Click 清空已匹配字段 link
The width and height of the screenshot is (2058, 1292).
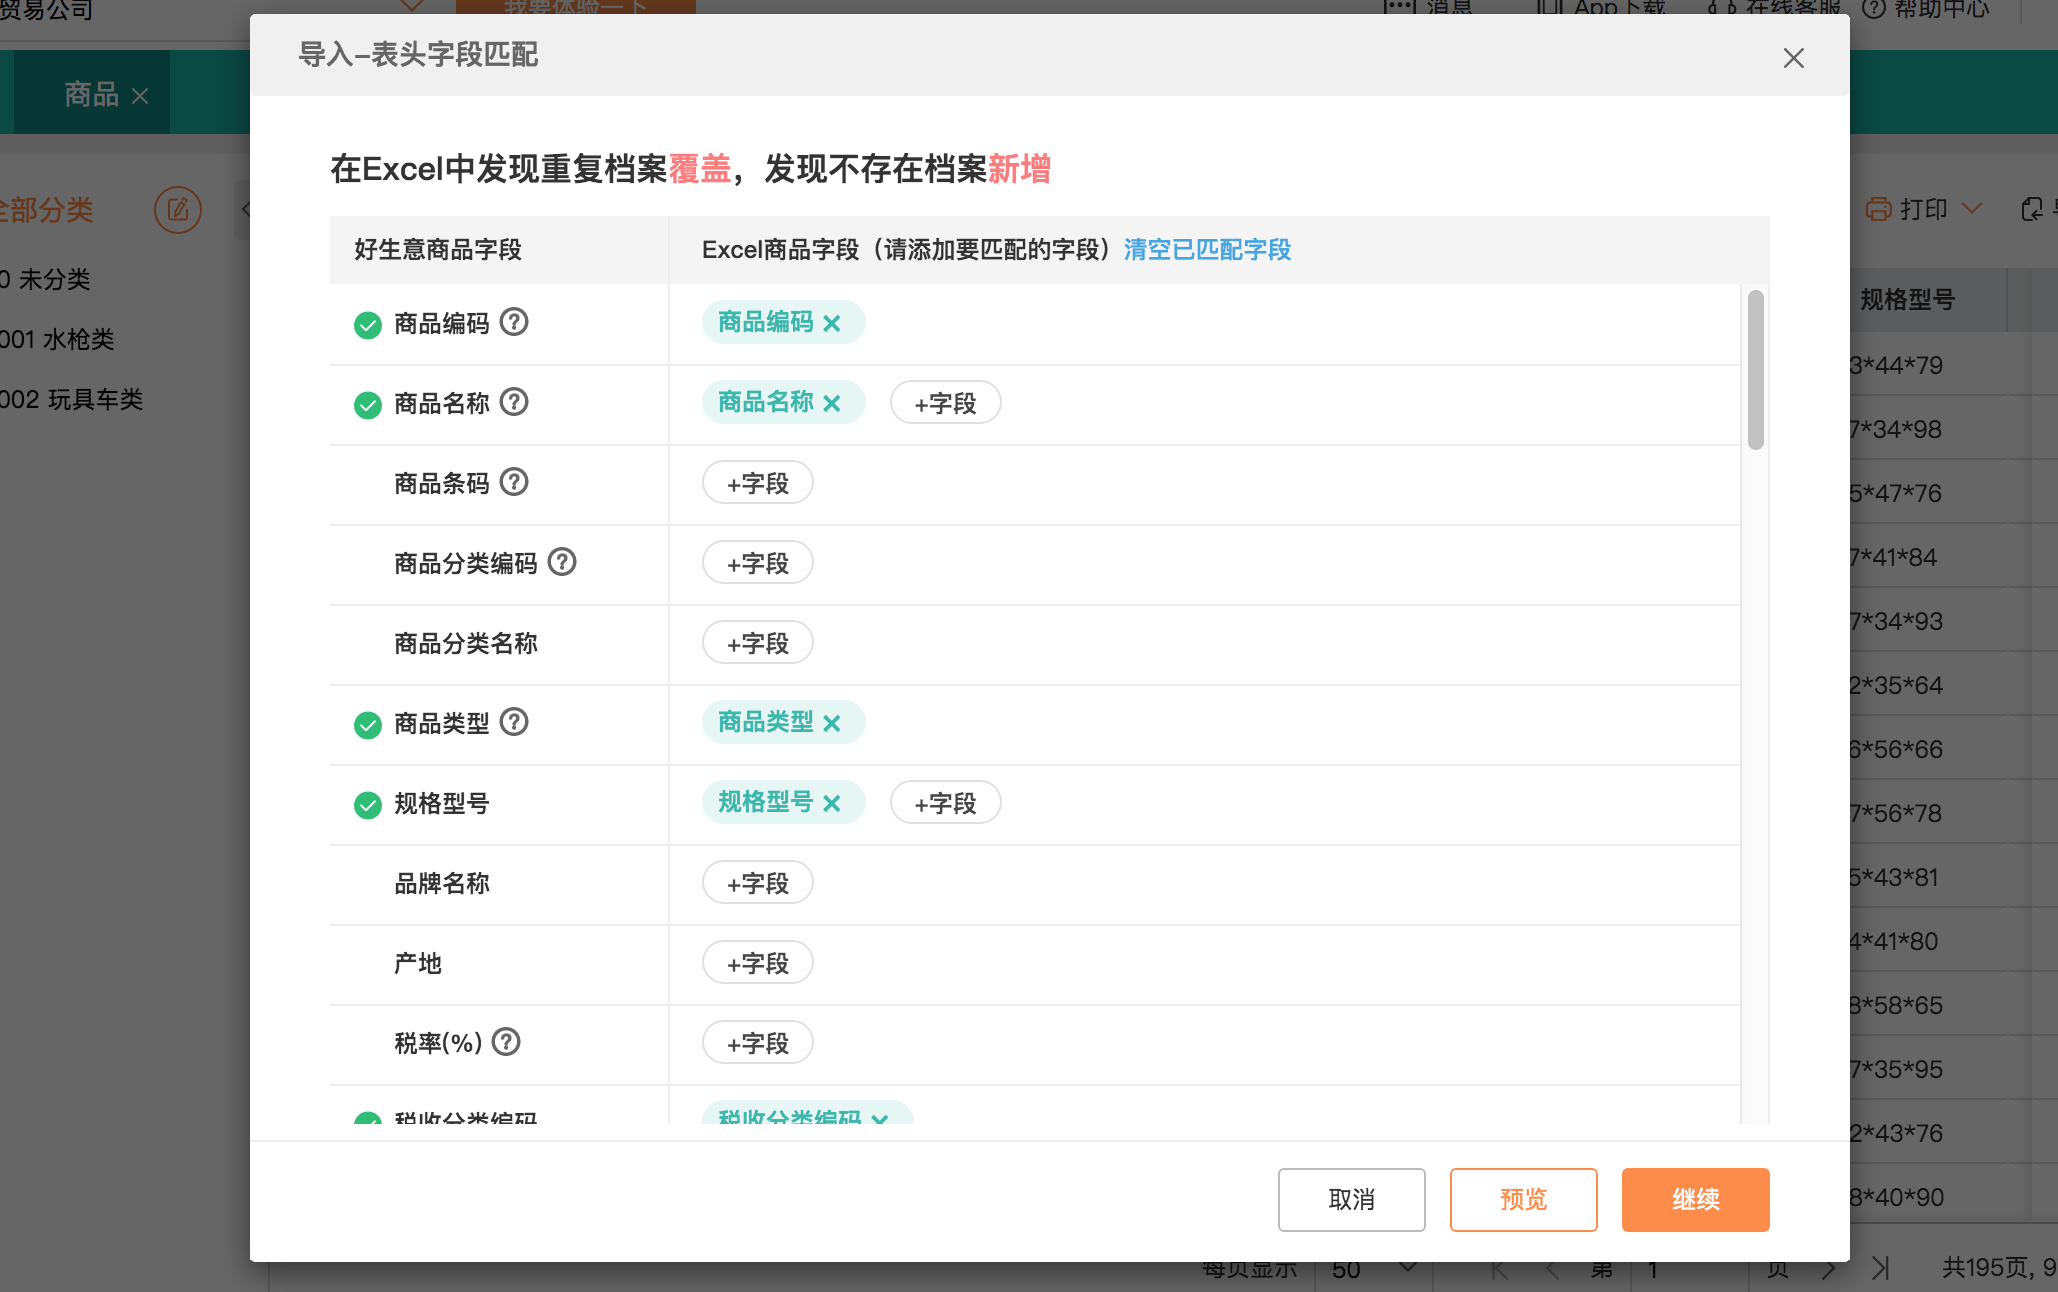(x=1205, y=249)
